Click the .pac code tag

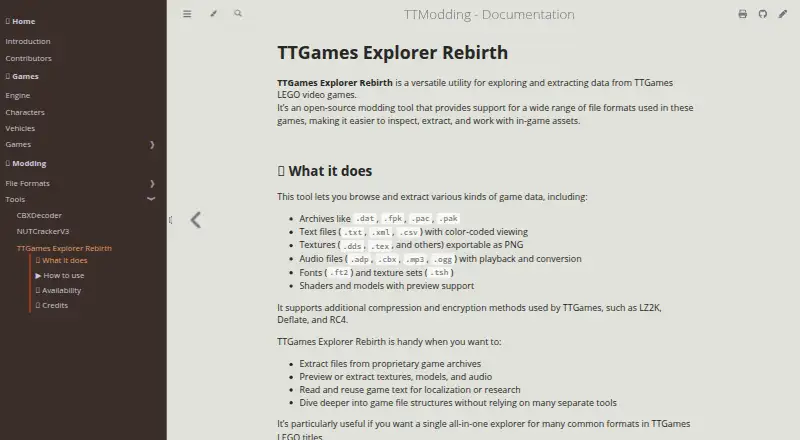pos(421,218)
